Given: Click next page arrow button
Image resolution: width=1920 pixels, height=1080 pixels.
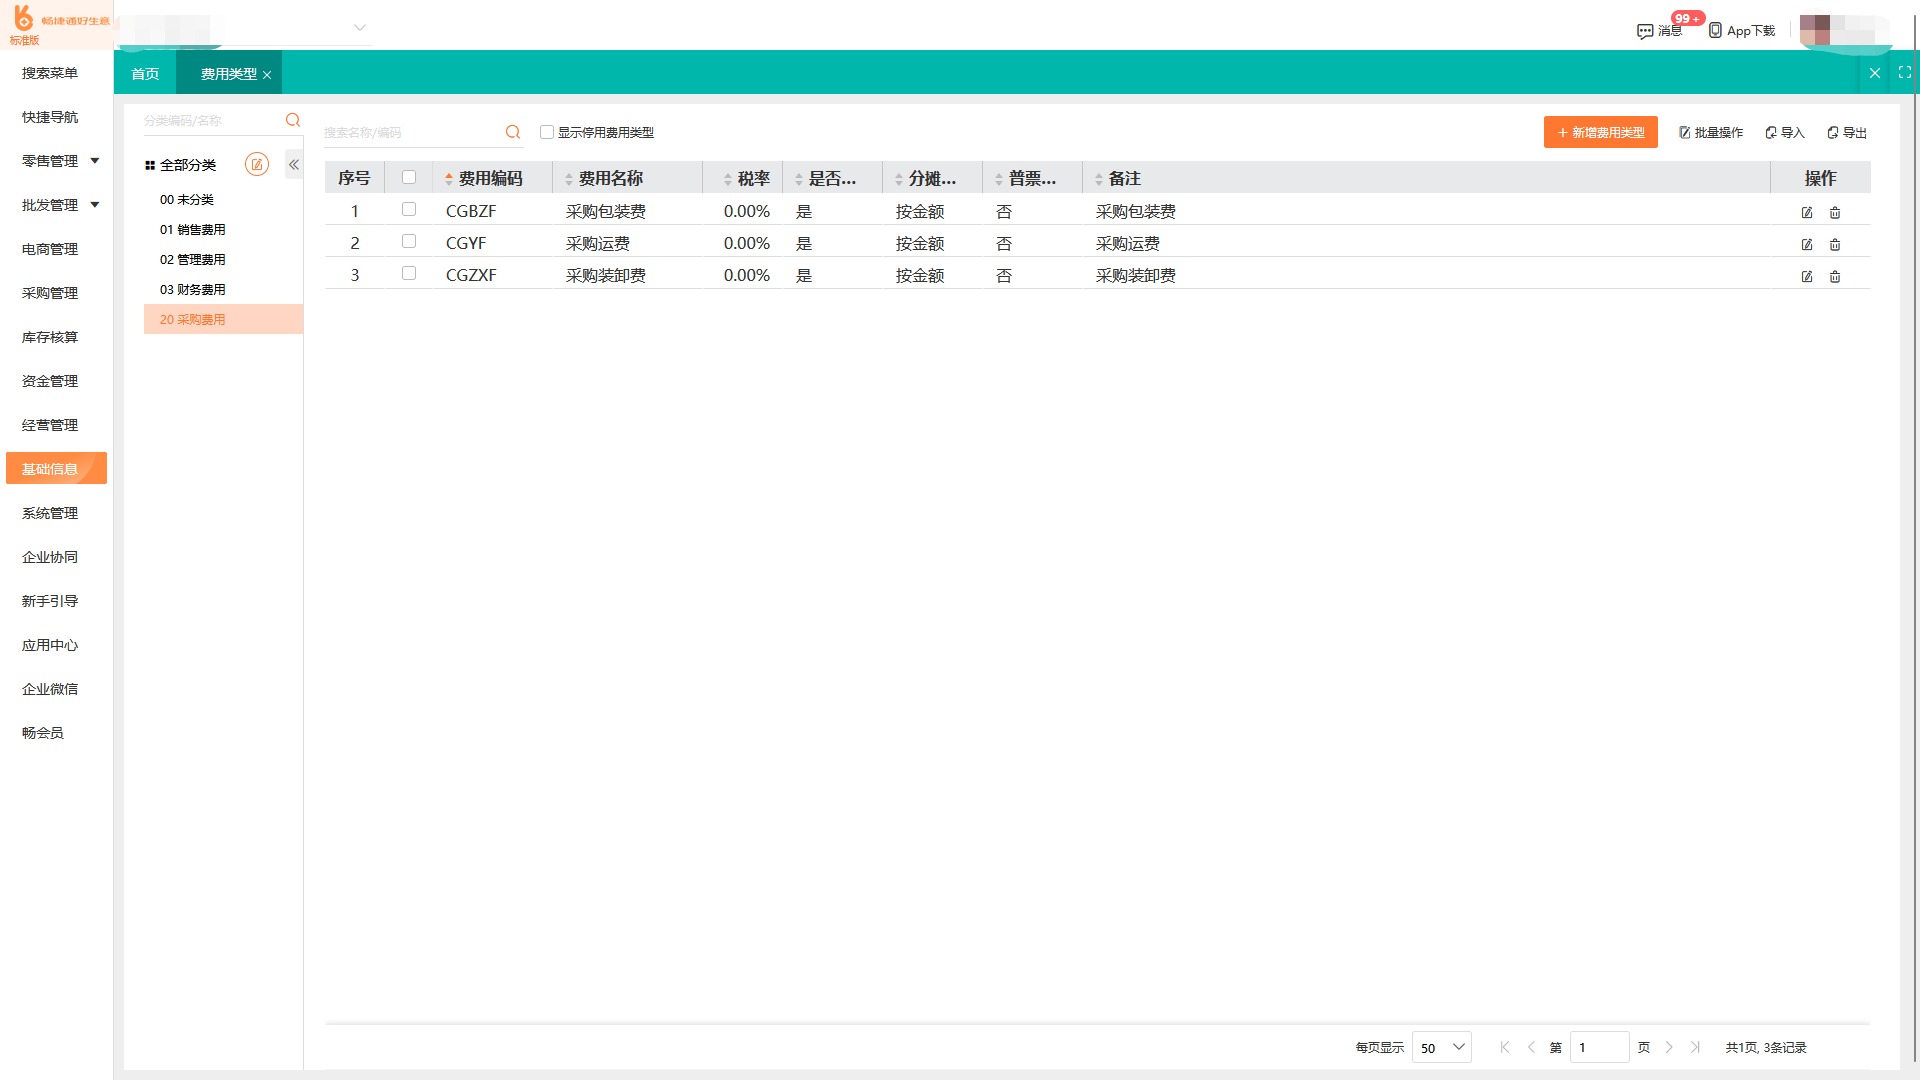Looking at the screenshot, I should pyautogui.click(x=1669, y=1047).
